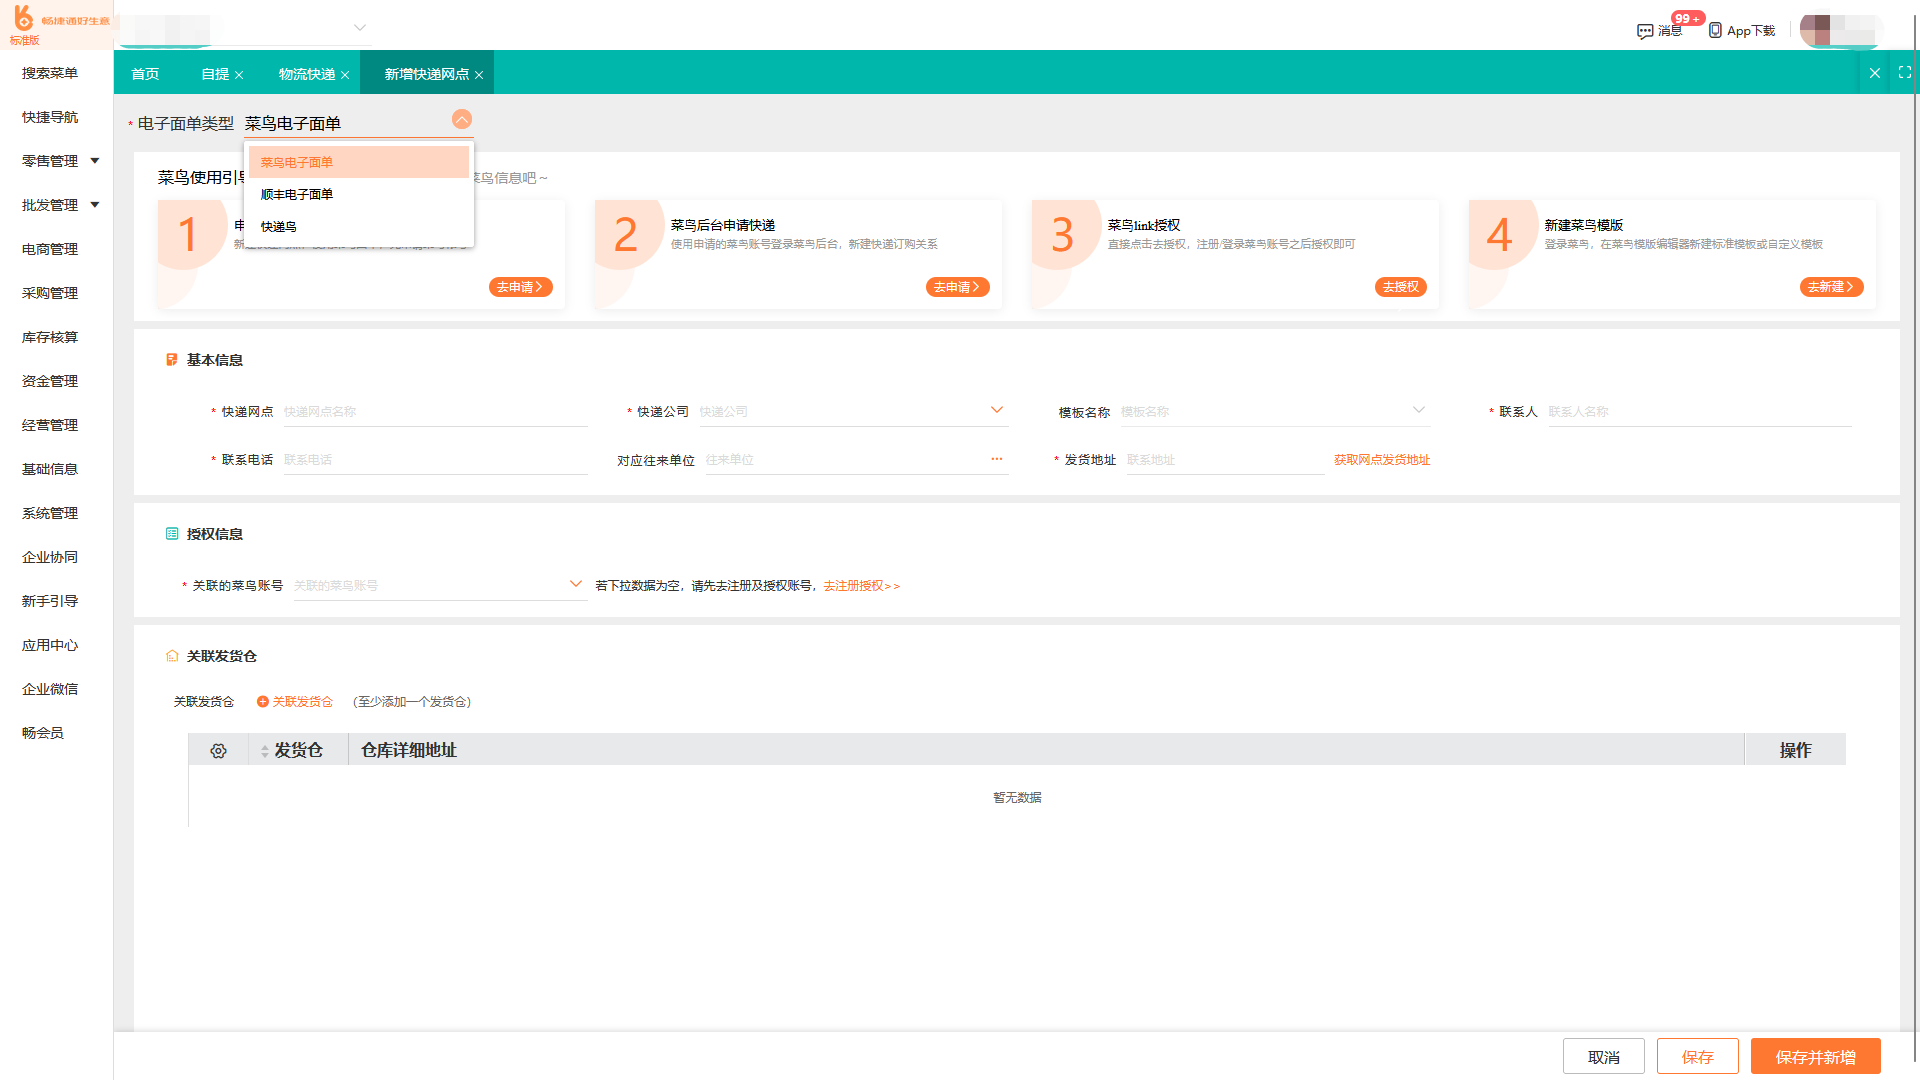Expand 快递公司 dropdown selector

tap(998, 411)
